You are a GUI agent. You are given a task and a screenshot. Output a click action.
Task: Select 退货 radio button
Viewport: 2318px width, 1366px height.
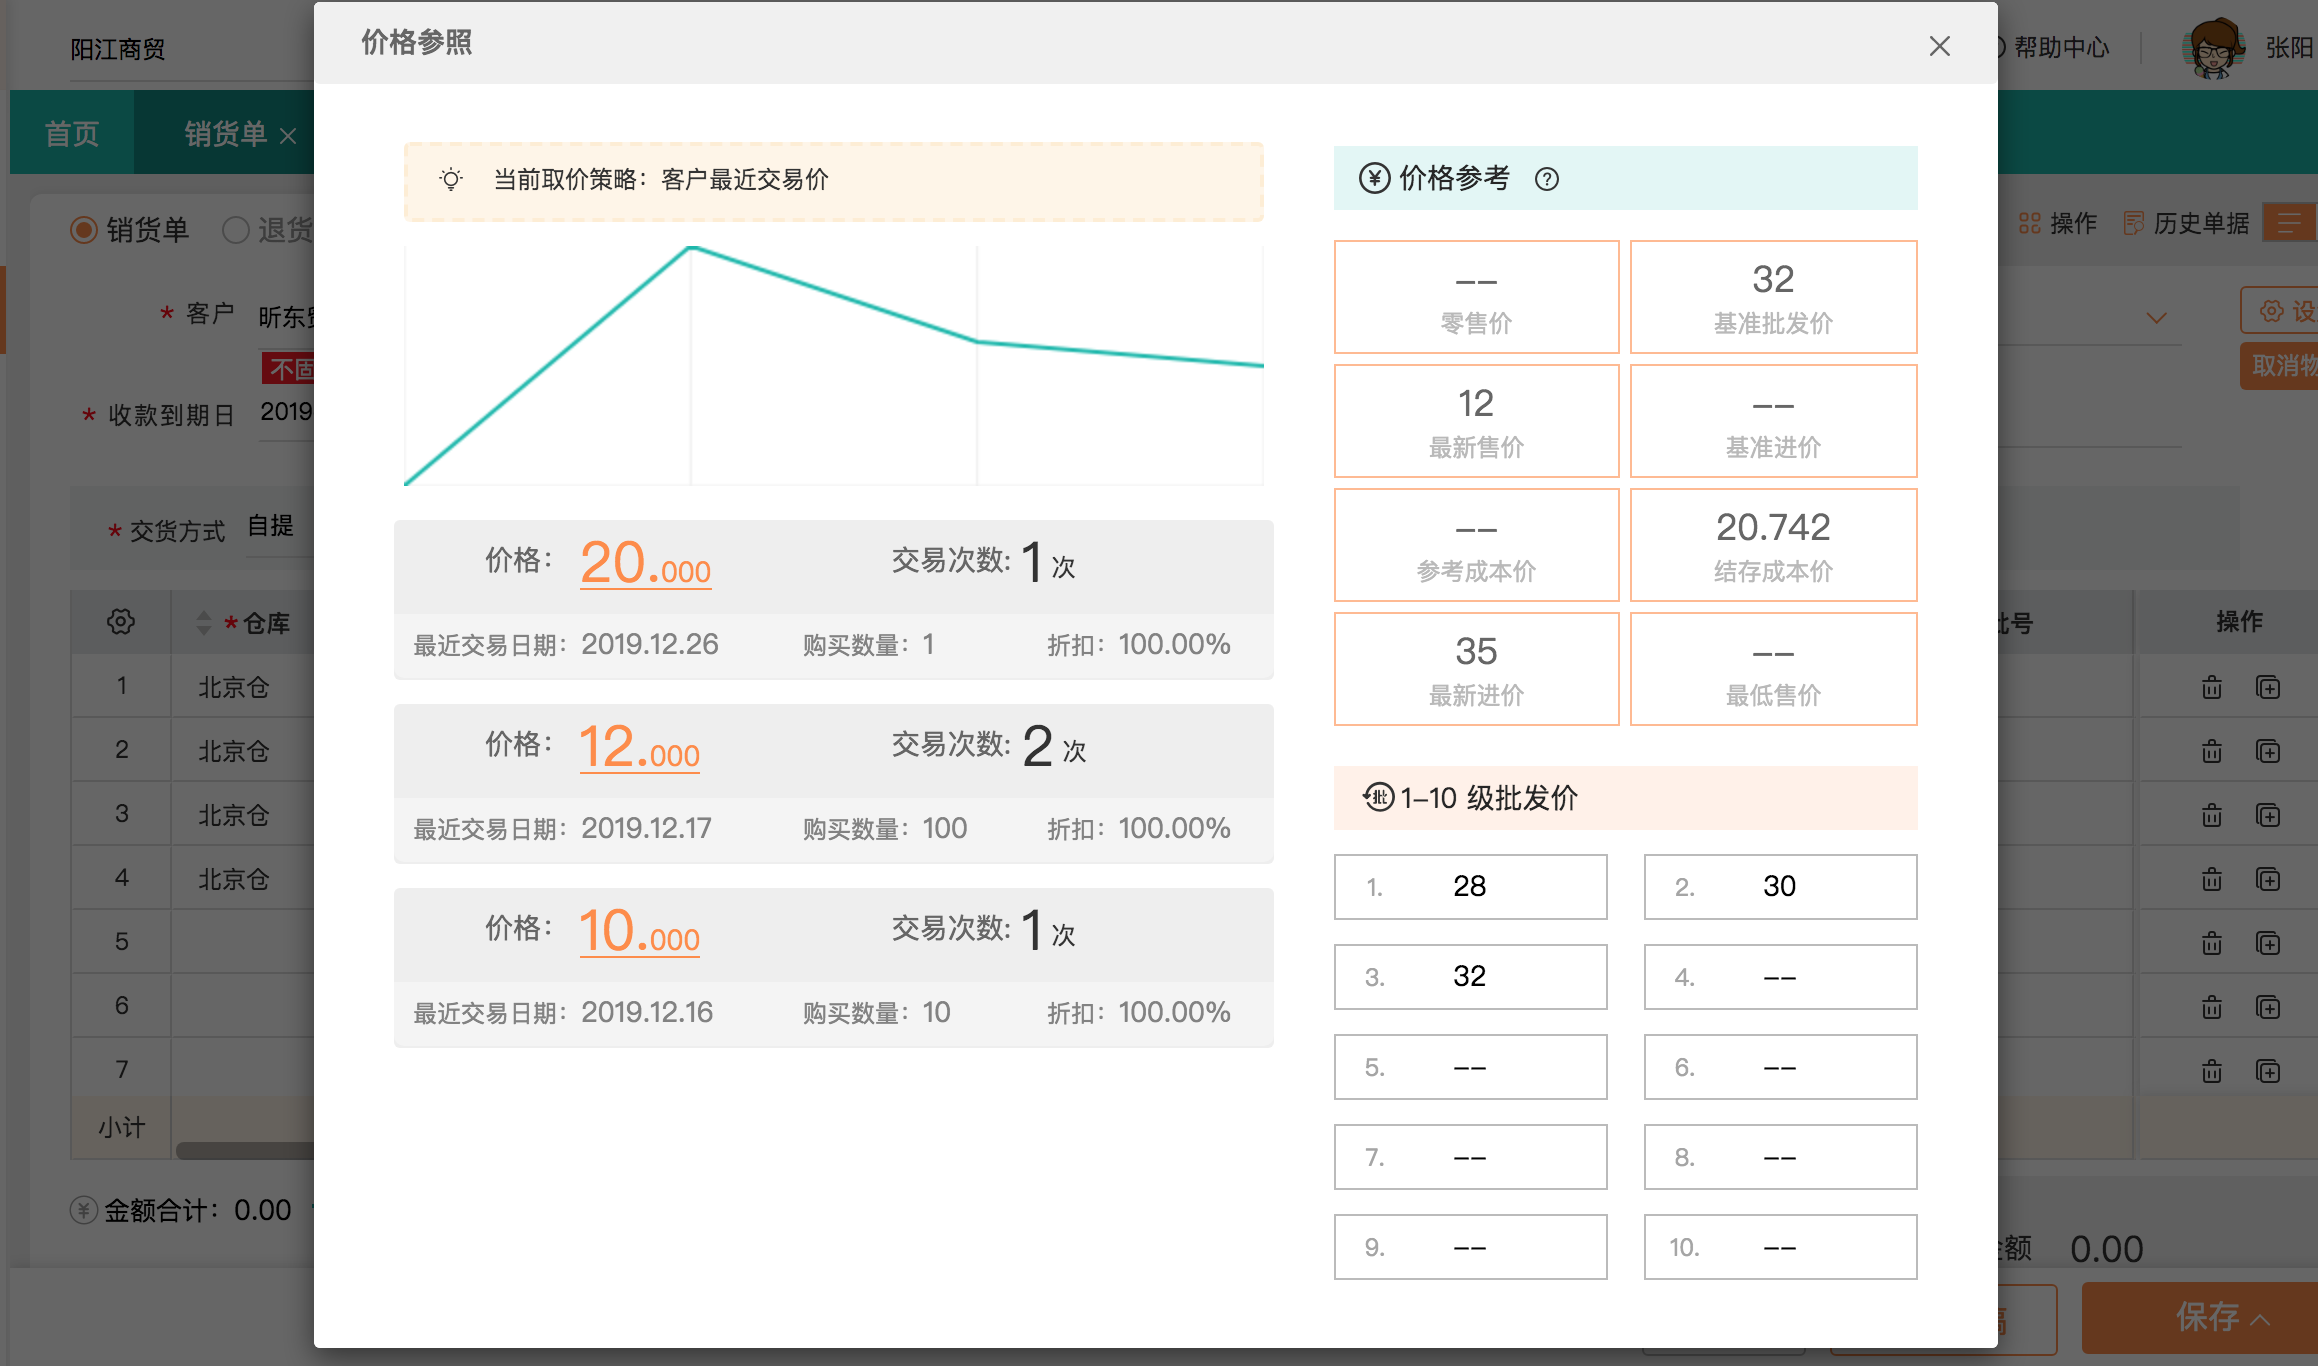pyautogui.click(x=234, y=231)
